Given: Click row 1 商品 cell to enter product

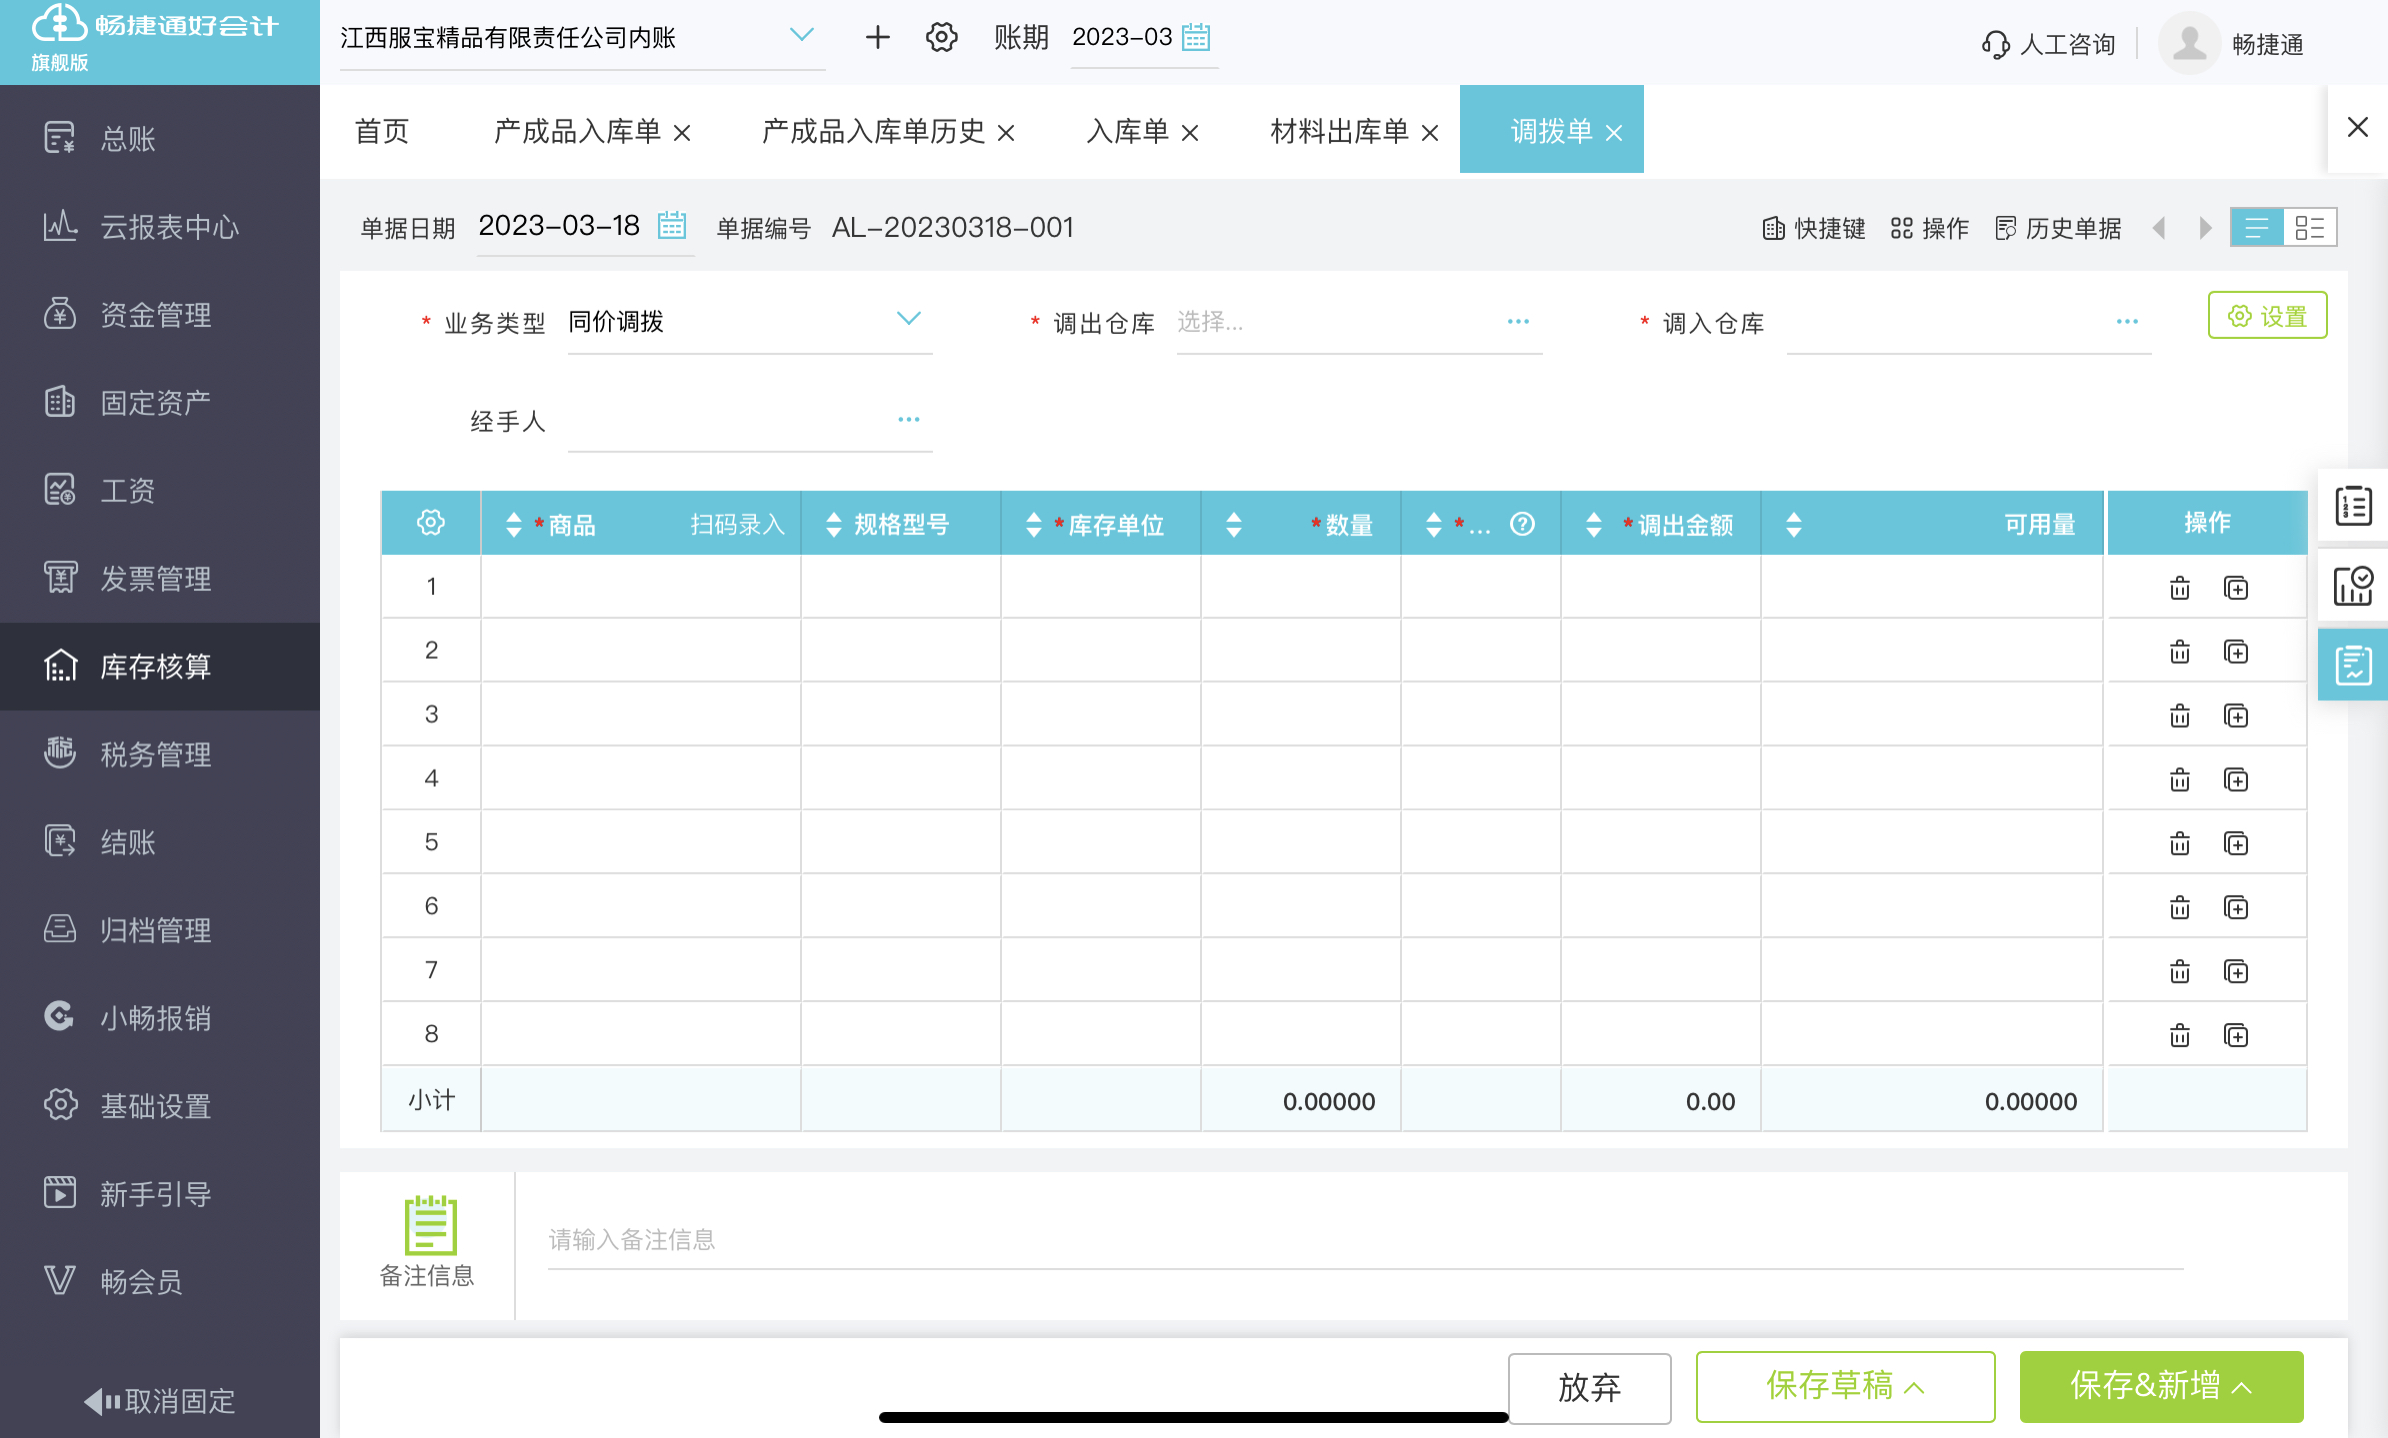Looking at the screenshot, I should (640, 589).
